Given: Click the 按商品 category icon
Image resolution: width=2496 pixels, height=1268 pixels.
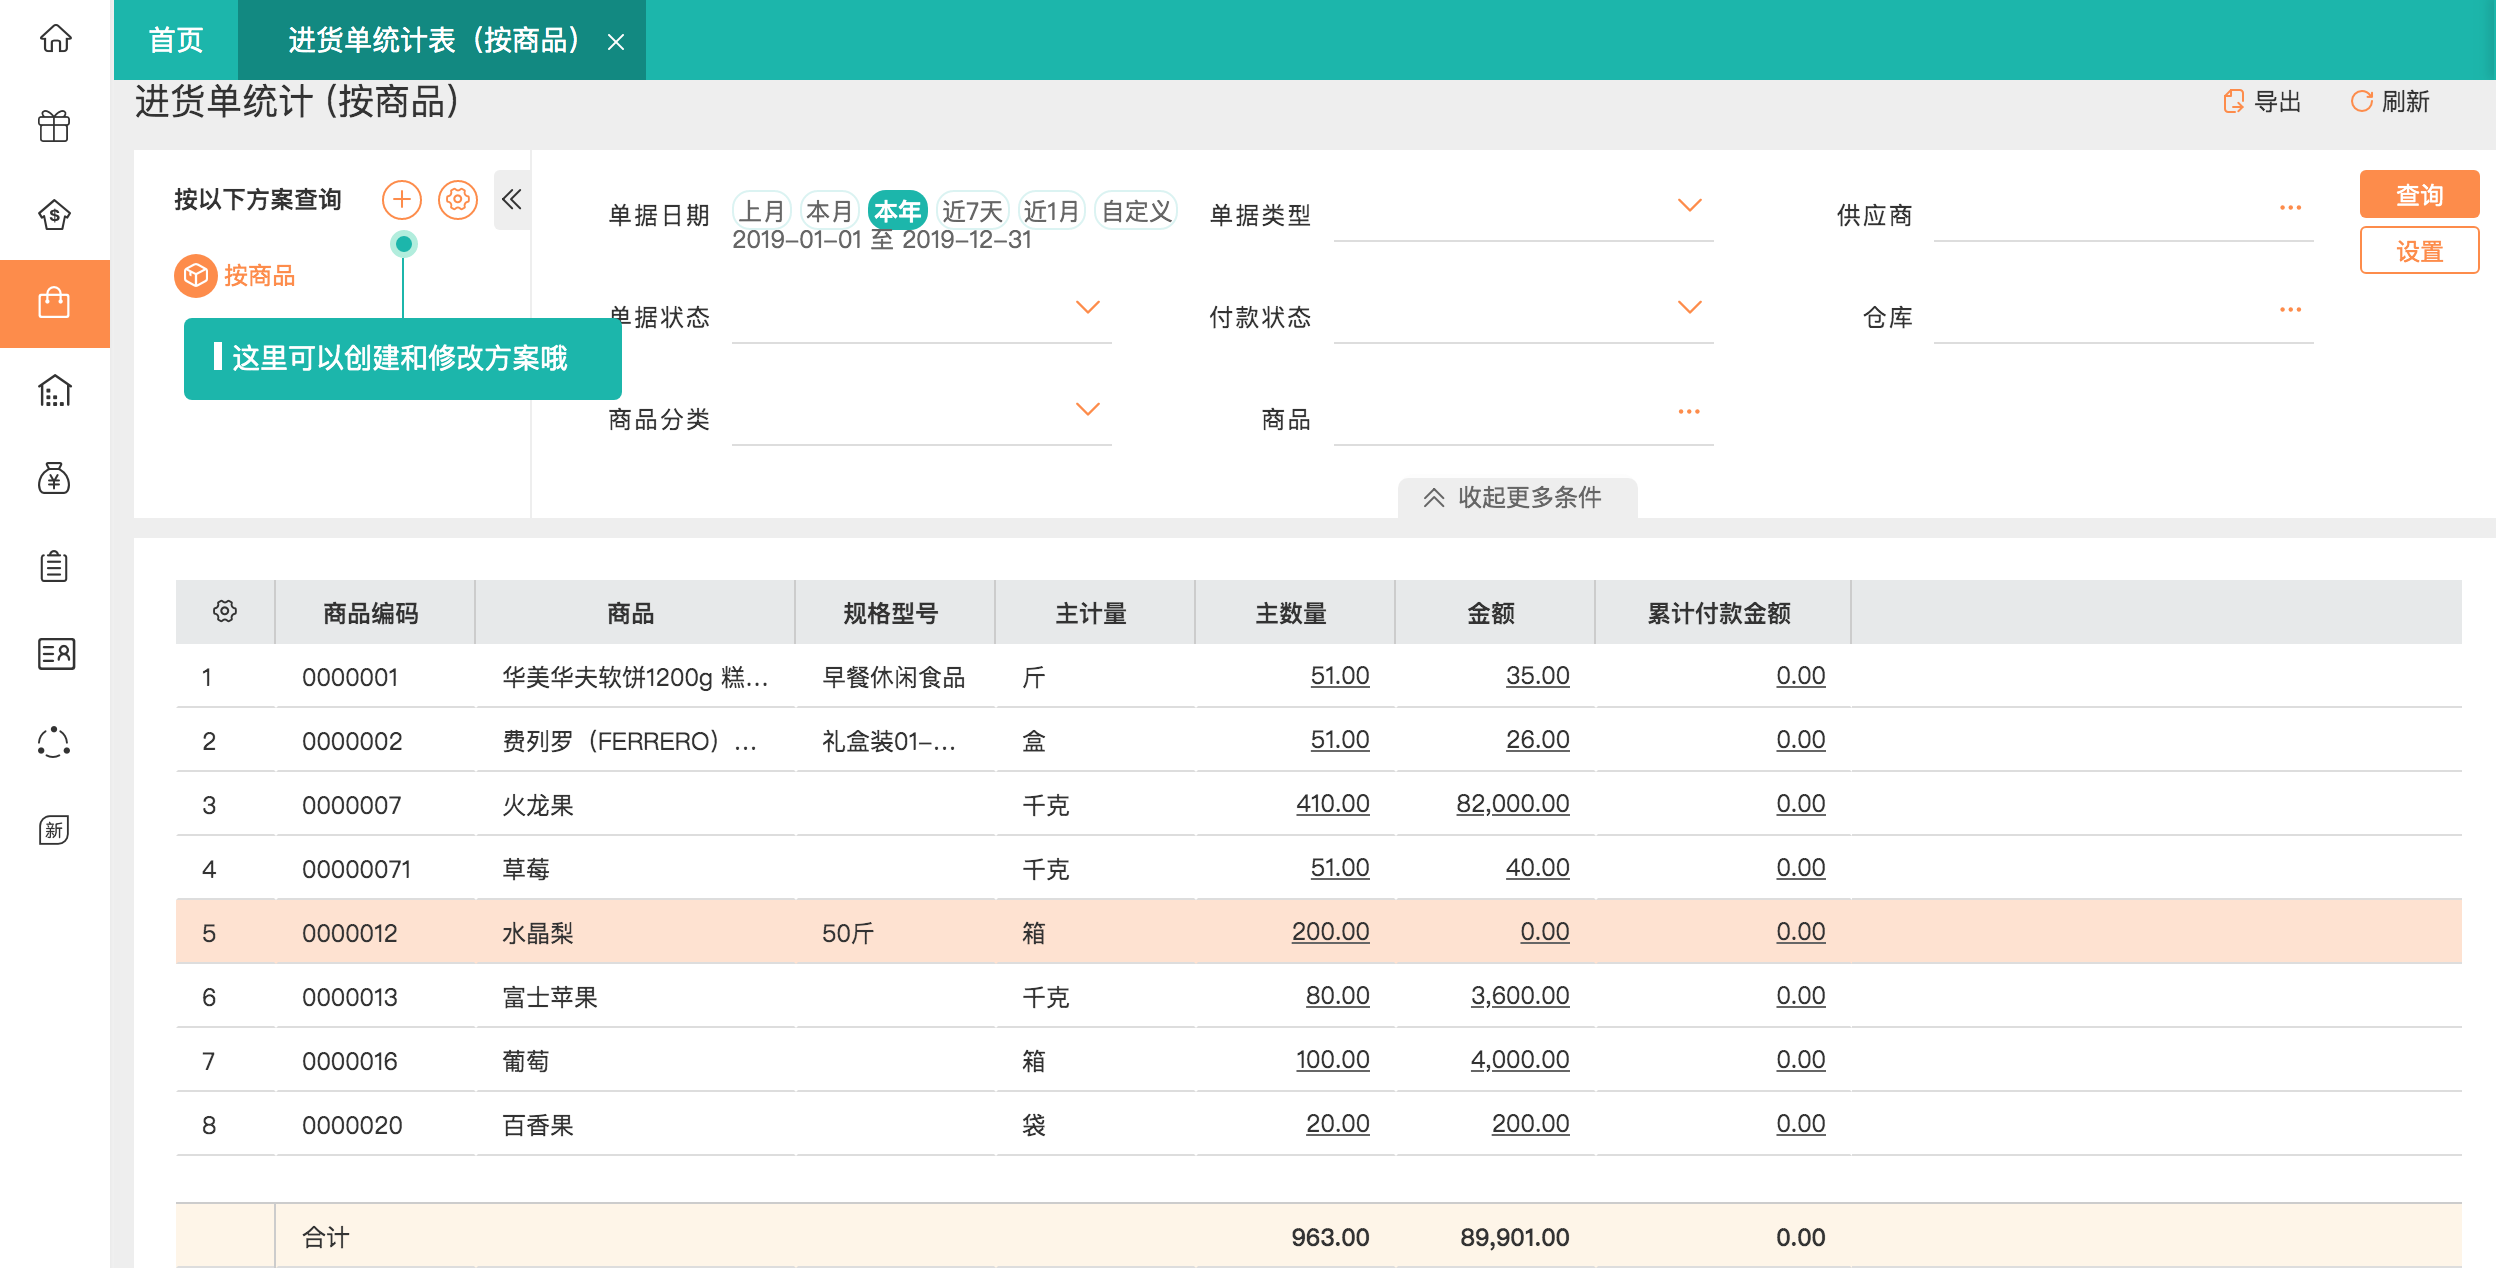Looking at the screenshot, I should pyautogui.click(x=194, y=275).
